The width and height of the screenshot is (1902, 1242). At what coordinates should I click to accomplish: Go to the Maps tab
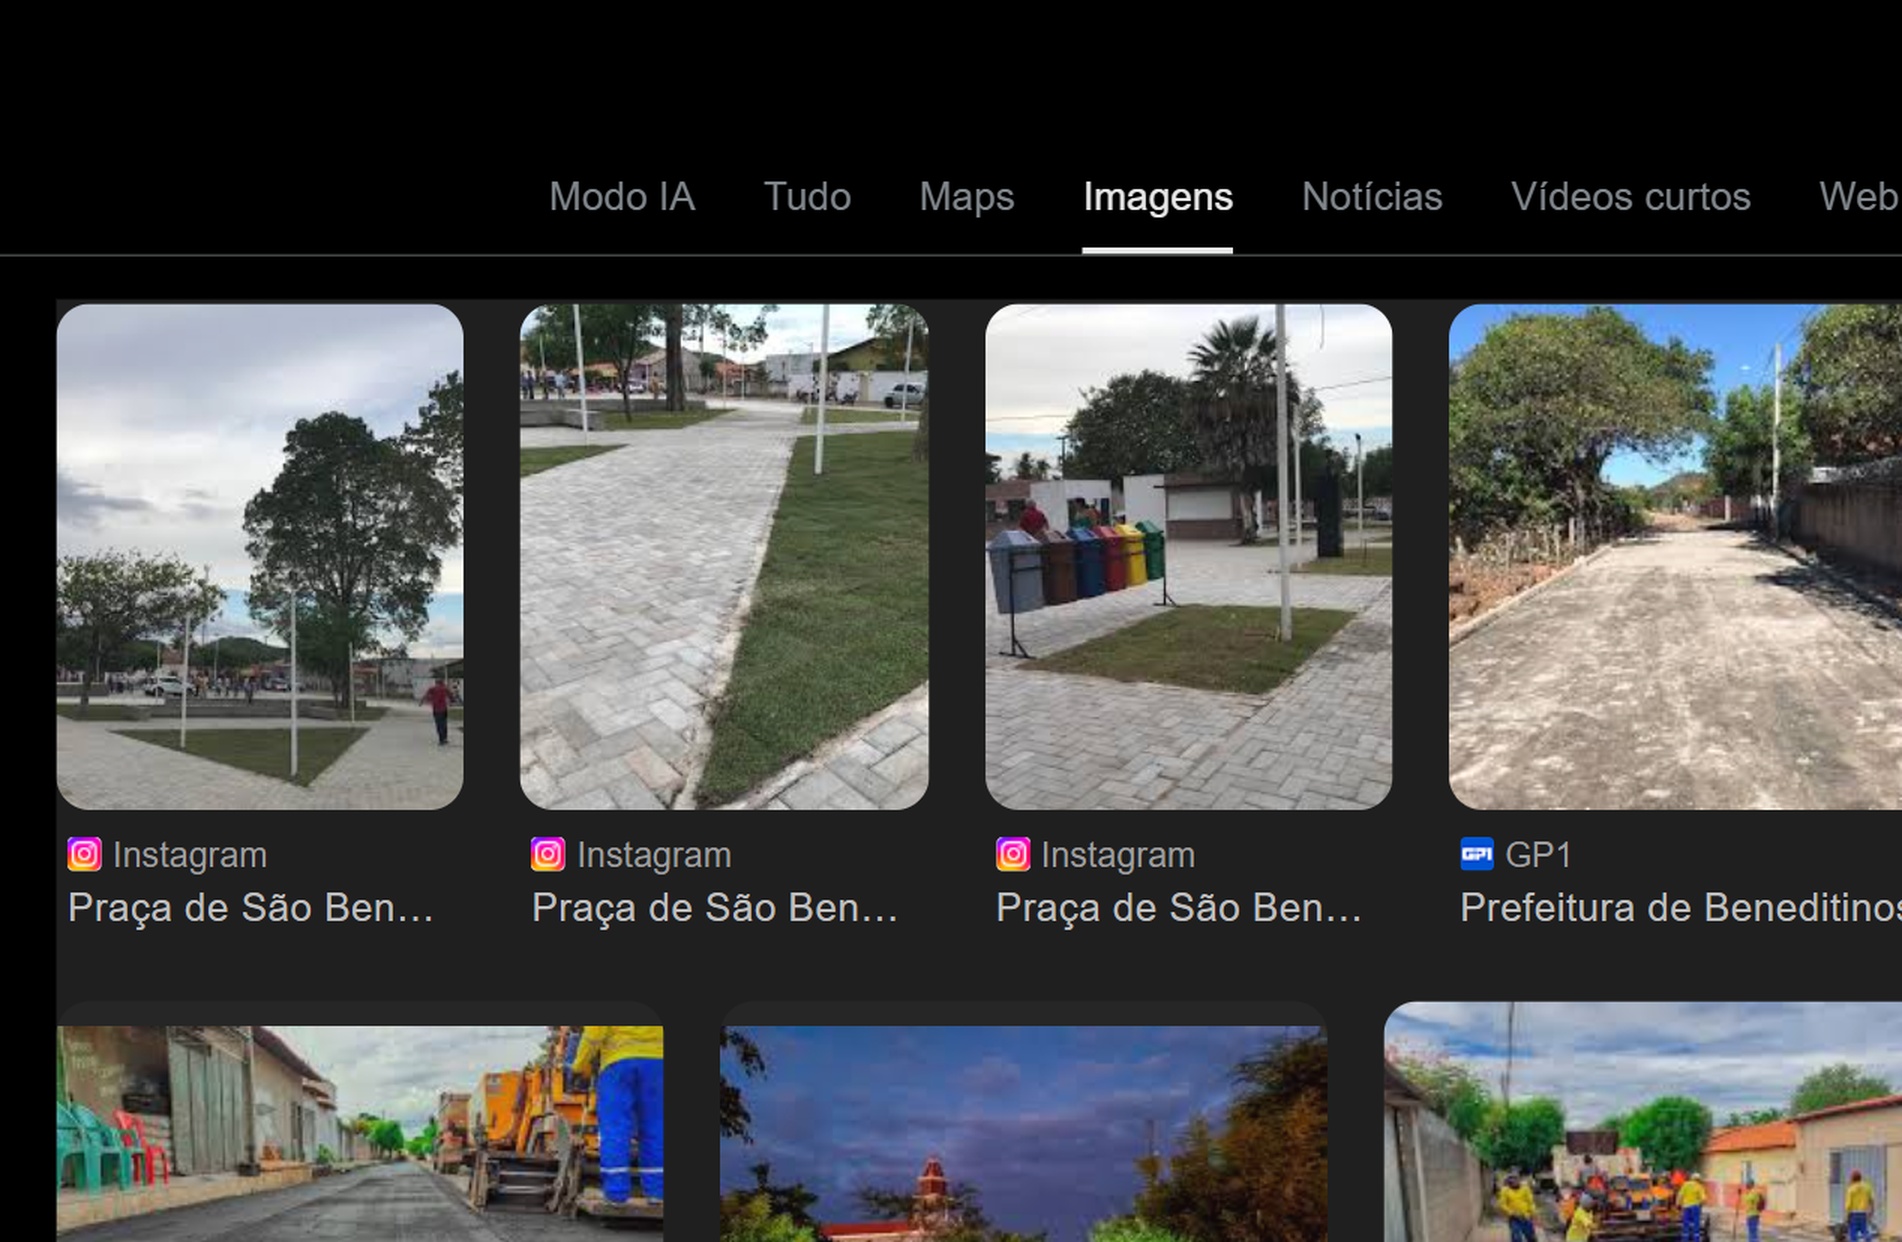point(966,197)
